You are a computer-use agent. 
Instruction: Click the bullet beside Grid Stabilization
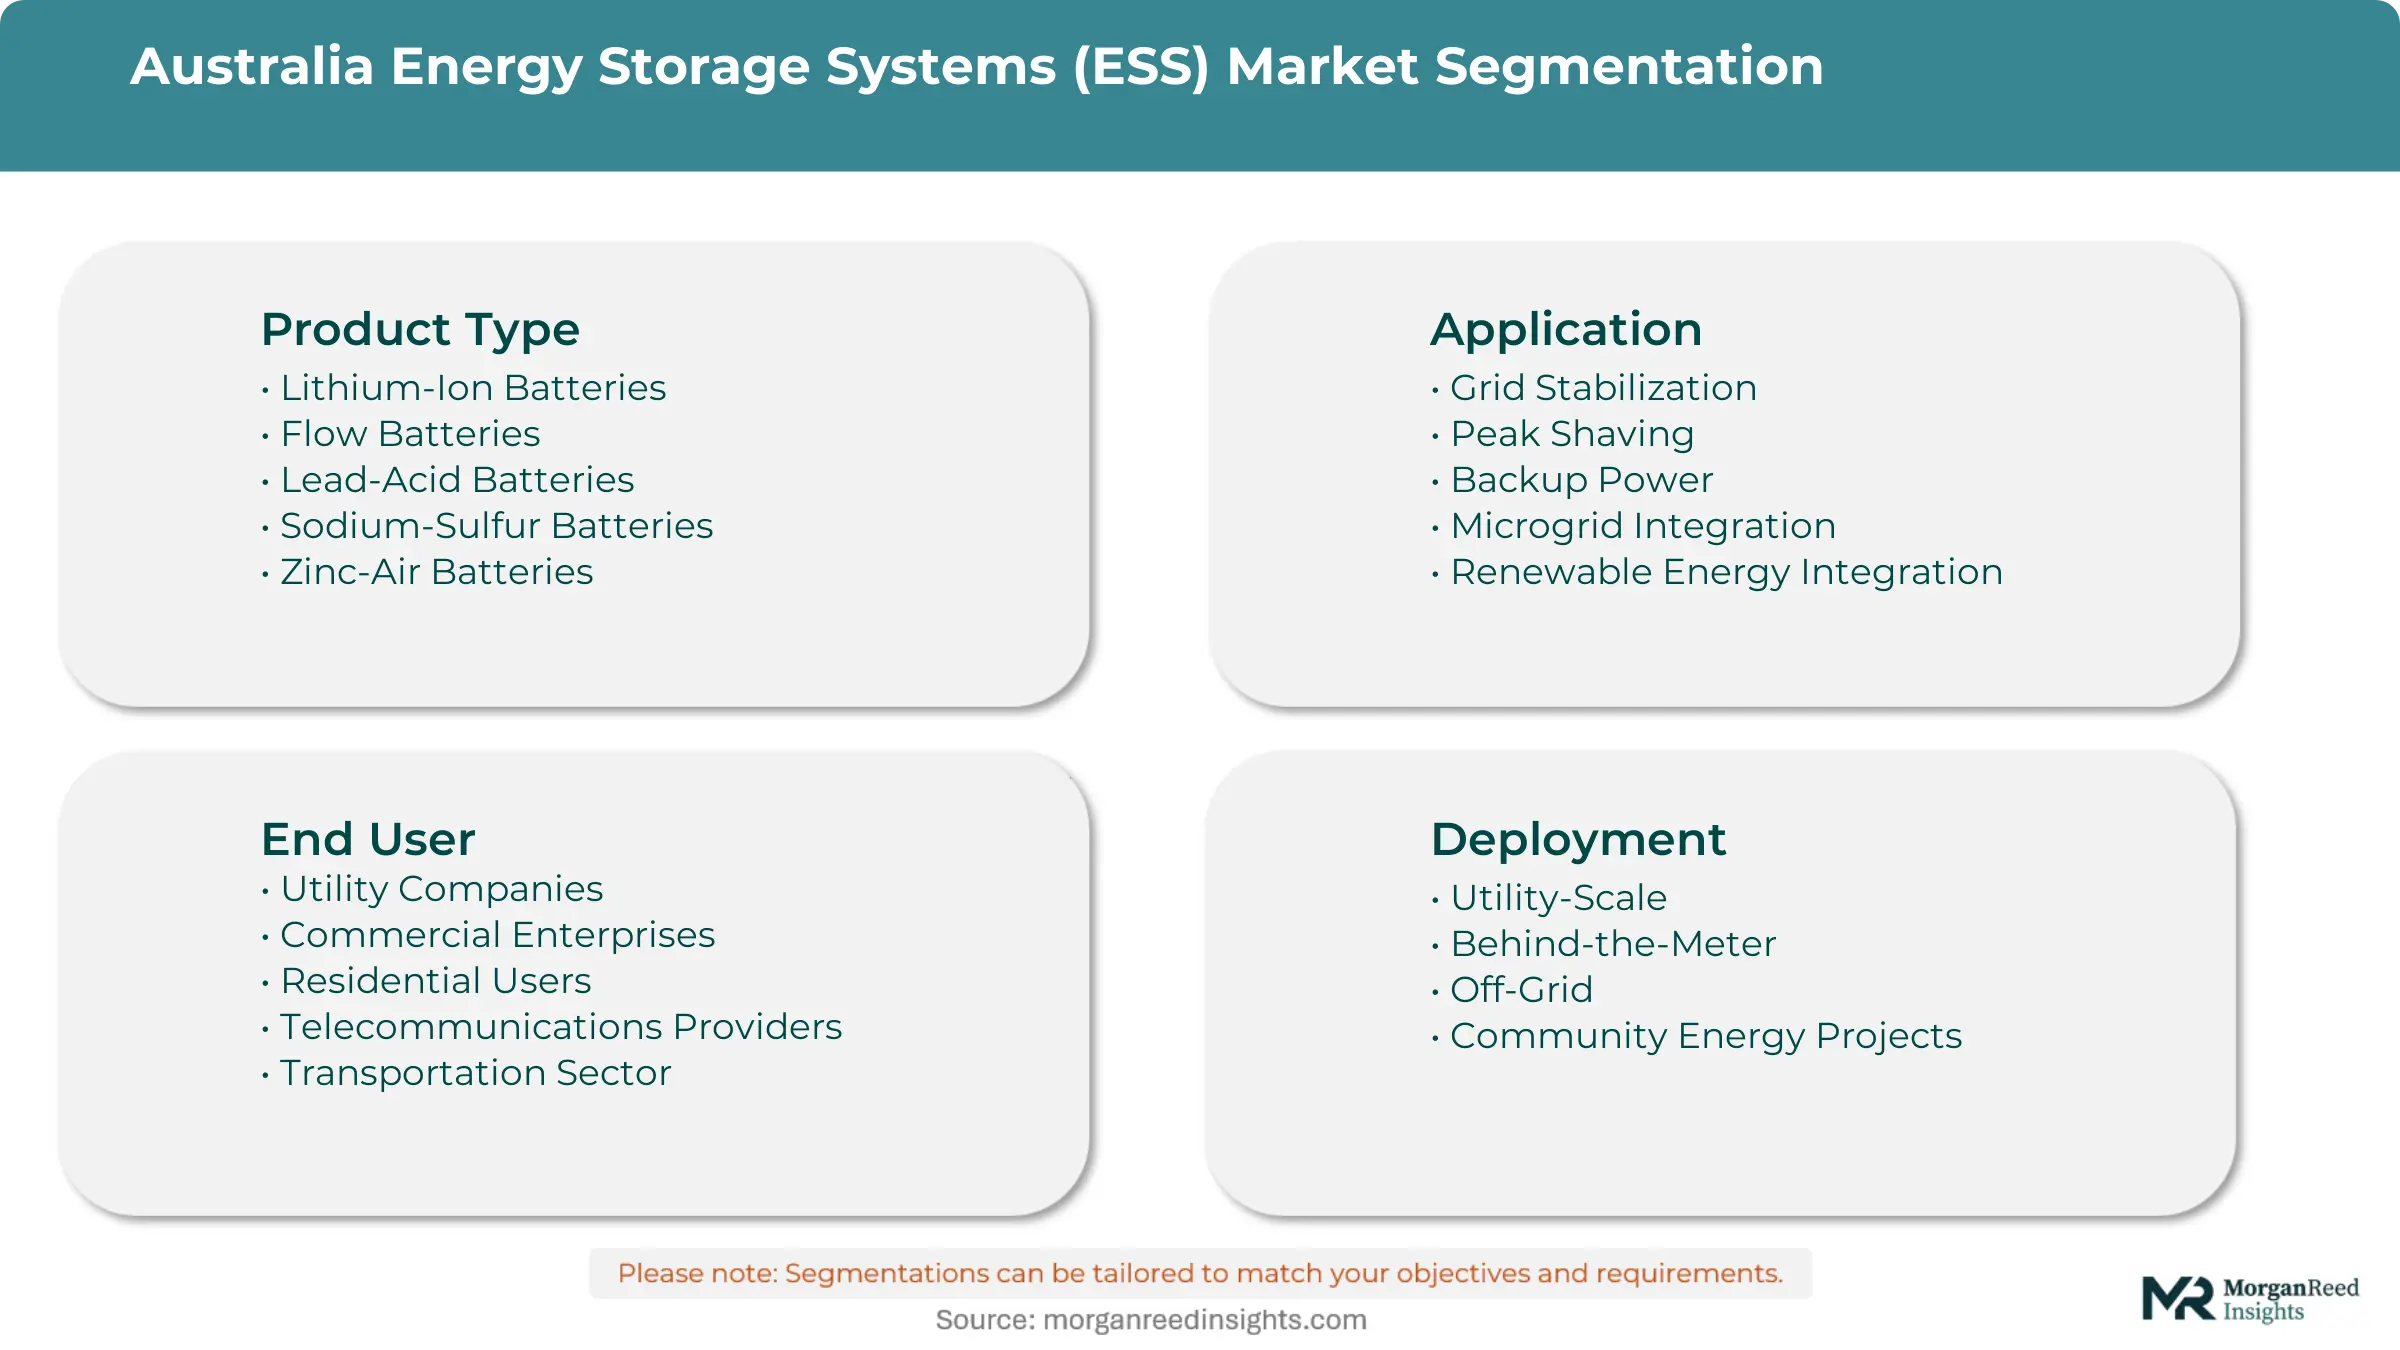pos(1437,388)
